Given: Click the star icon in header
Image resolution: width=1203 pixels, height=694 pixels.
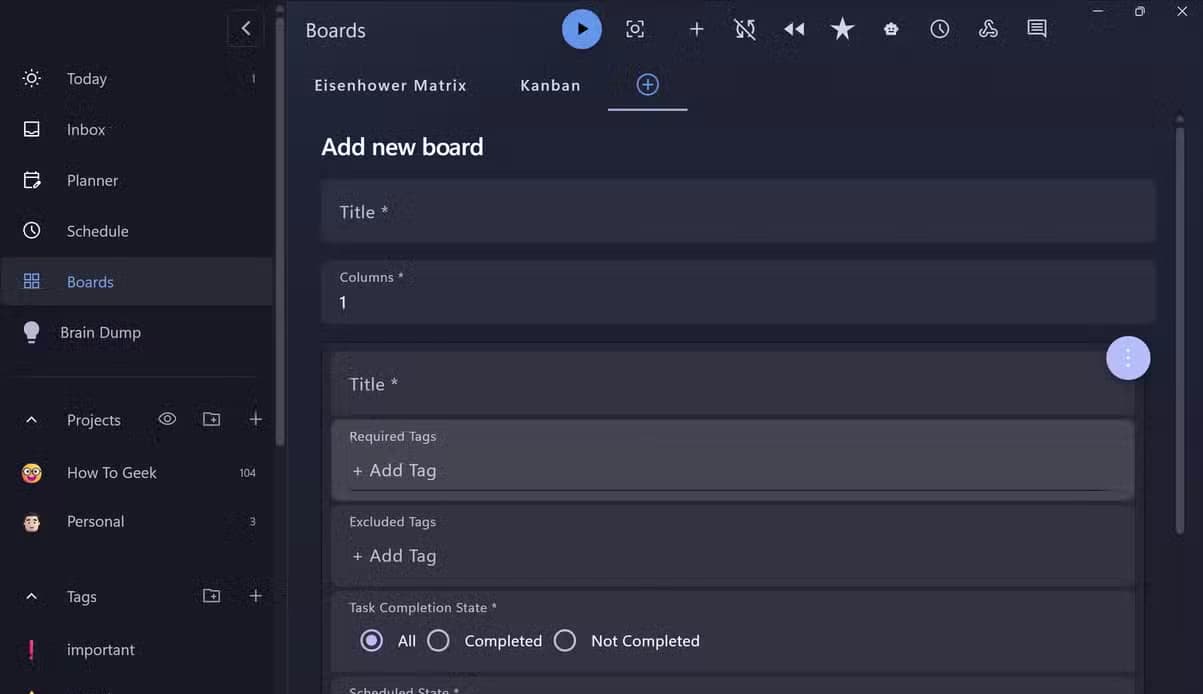Looking at the screenshot, I should point(843,29).
